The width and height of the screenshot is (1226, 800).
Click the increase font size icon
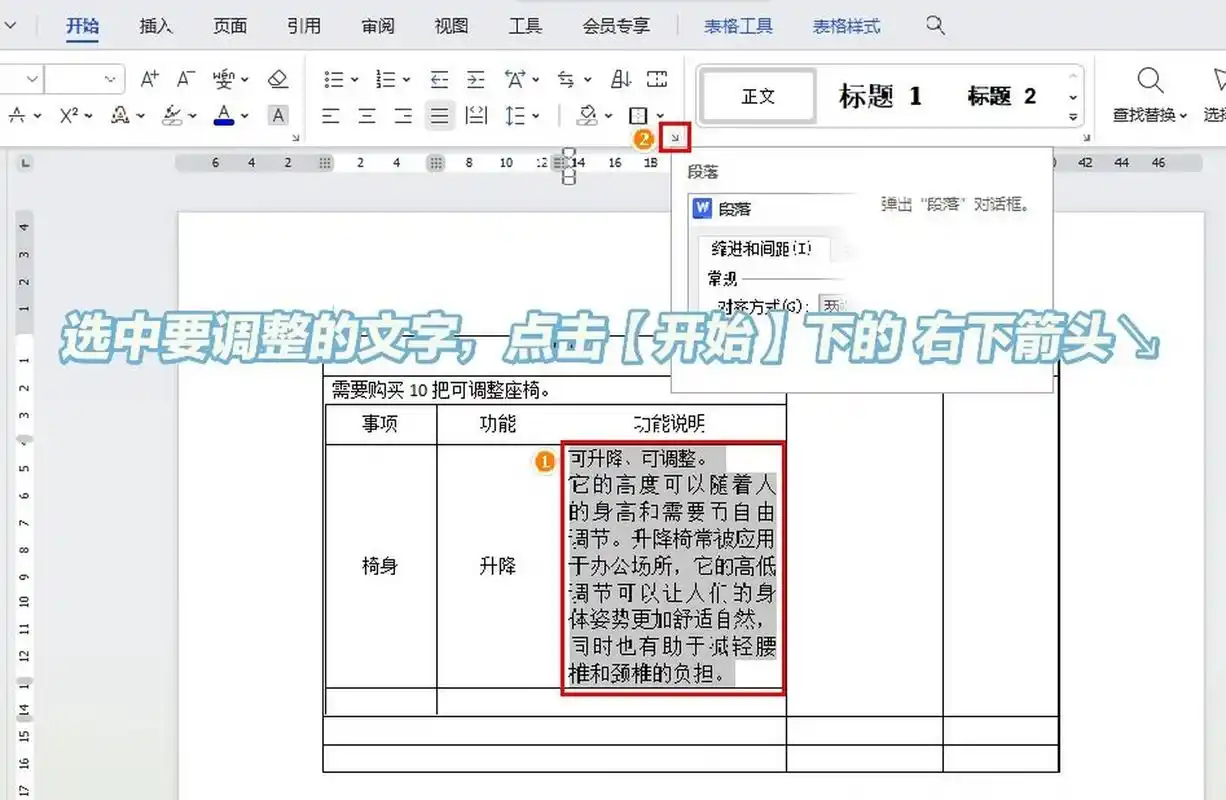coord(150,79)
